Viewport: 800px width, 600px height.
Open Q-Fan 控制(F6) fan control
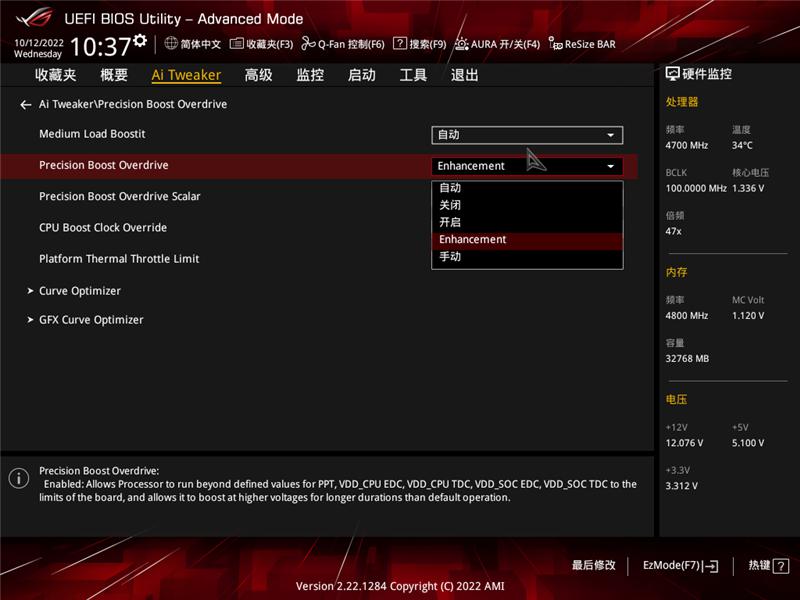pos(343,44)
